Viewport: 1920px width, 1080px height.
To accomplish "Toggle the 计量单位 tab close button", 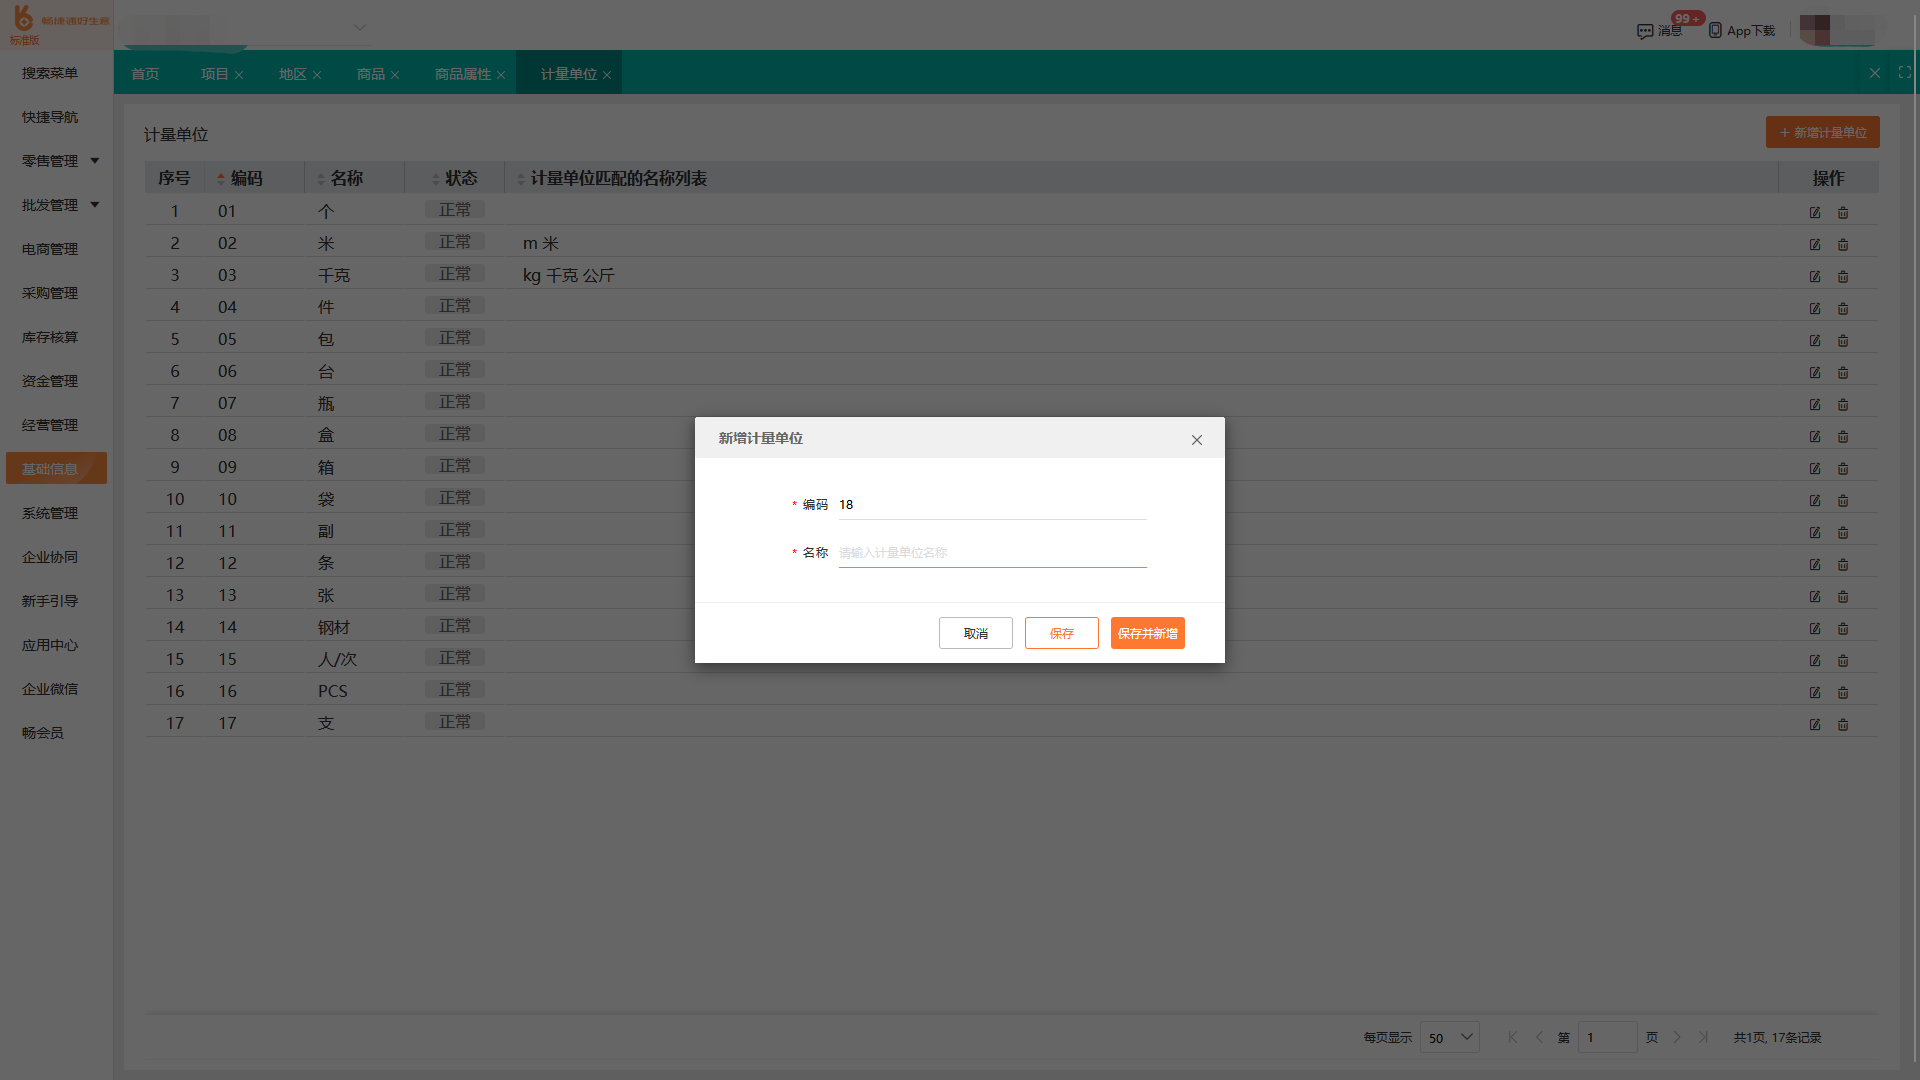I will (608, 74).
